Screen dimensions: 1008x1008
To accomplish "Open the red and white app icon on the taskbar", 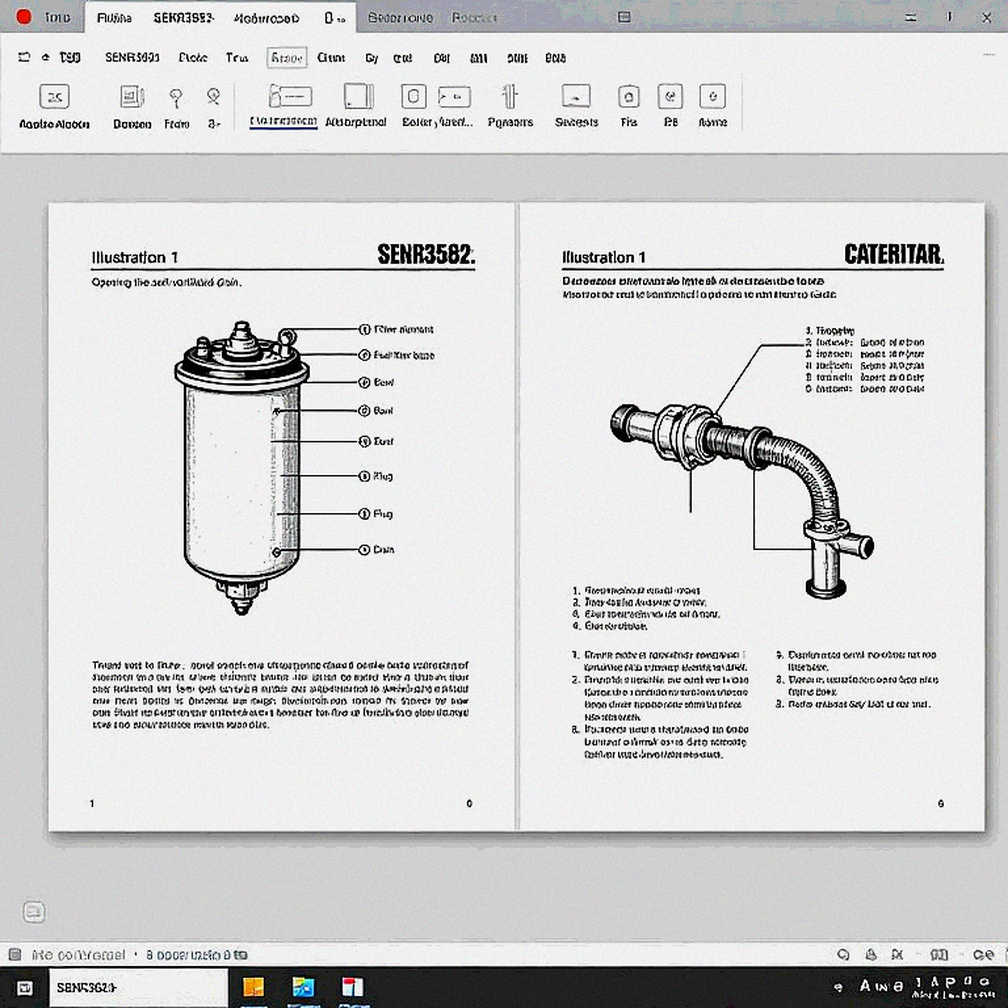I will pos(352,987).
